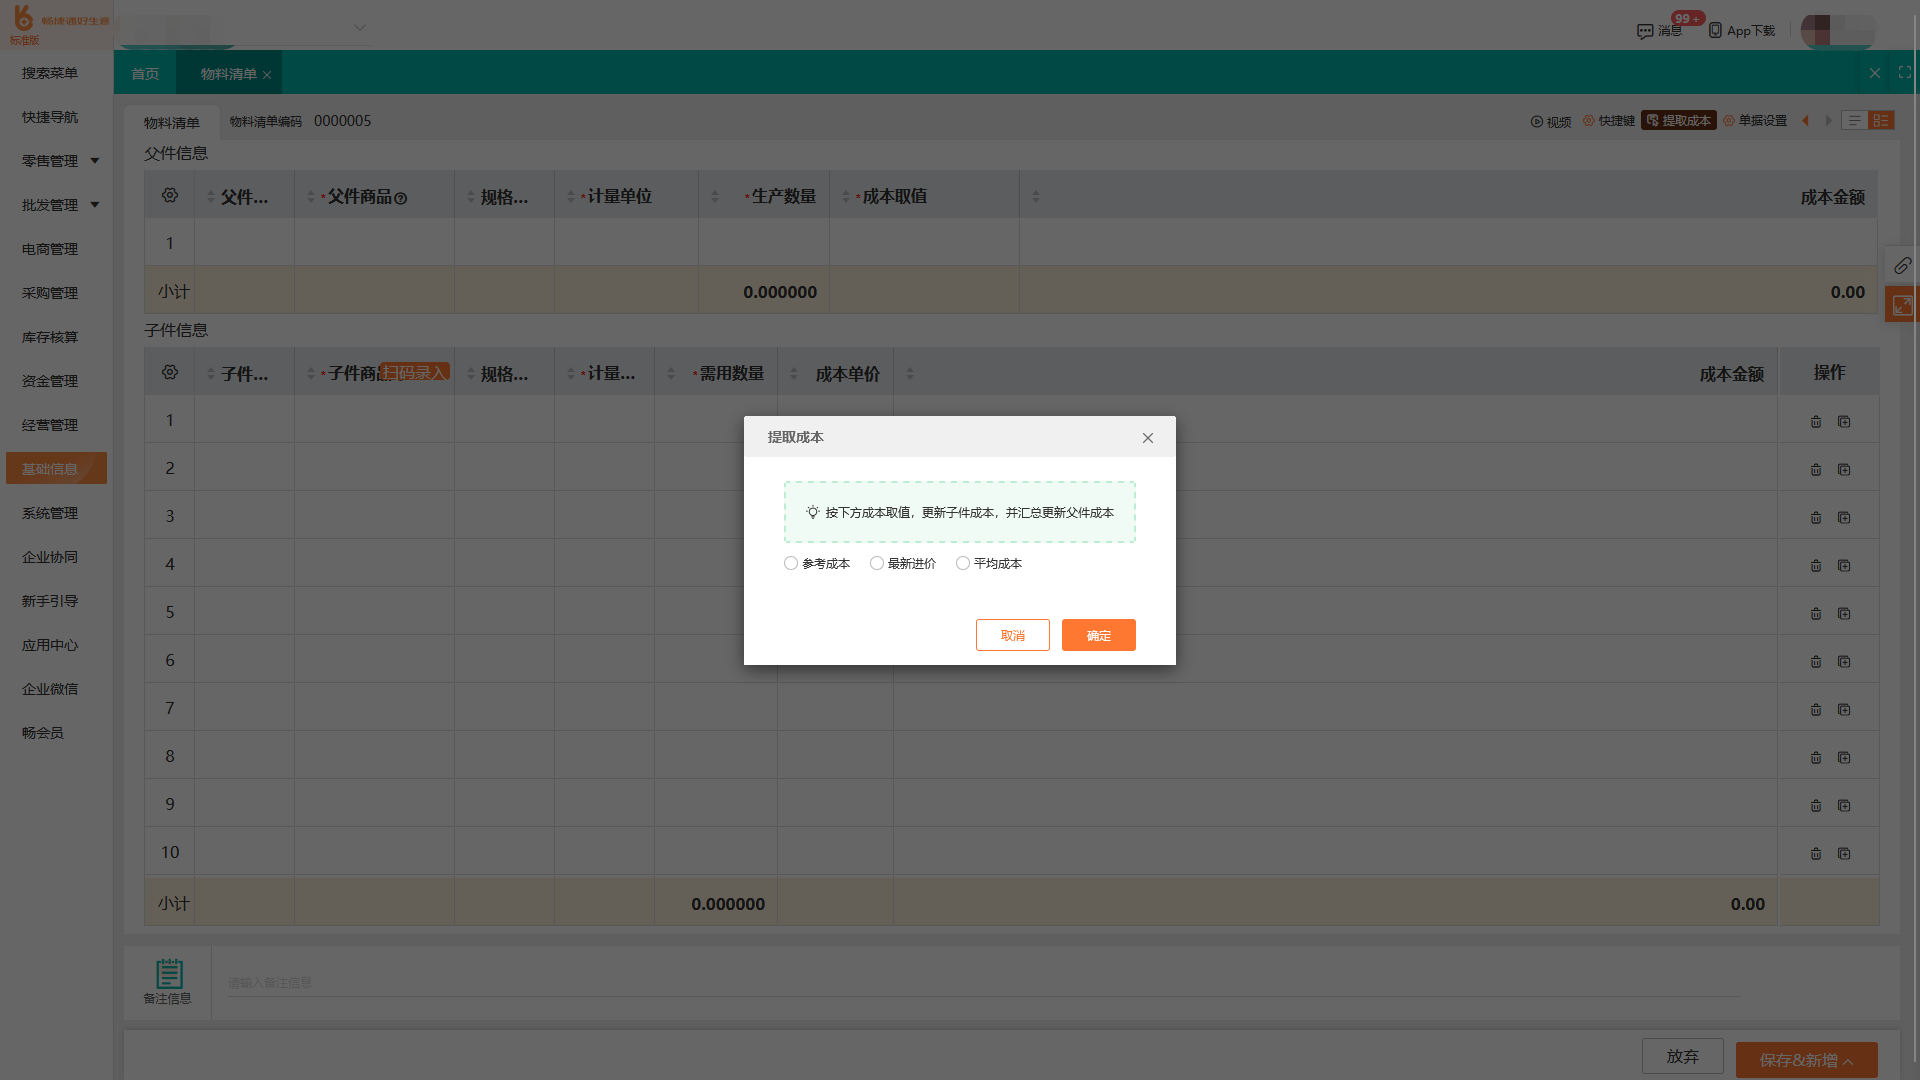The image size is (1920, 1080).
Task: Click App下载 link in top bar
Action: (x=1741, y=29)
